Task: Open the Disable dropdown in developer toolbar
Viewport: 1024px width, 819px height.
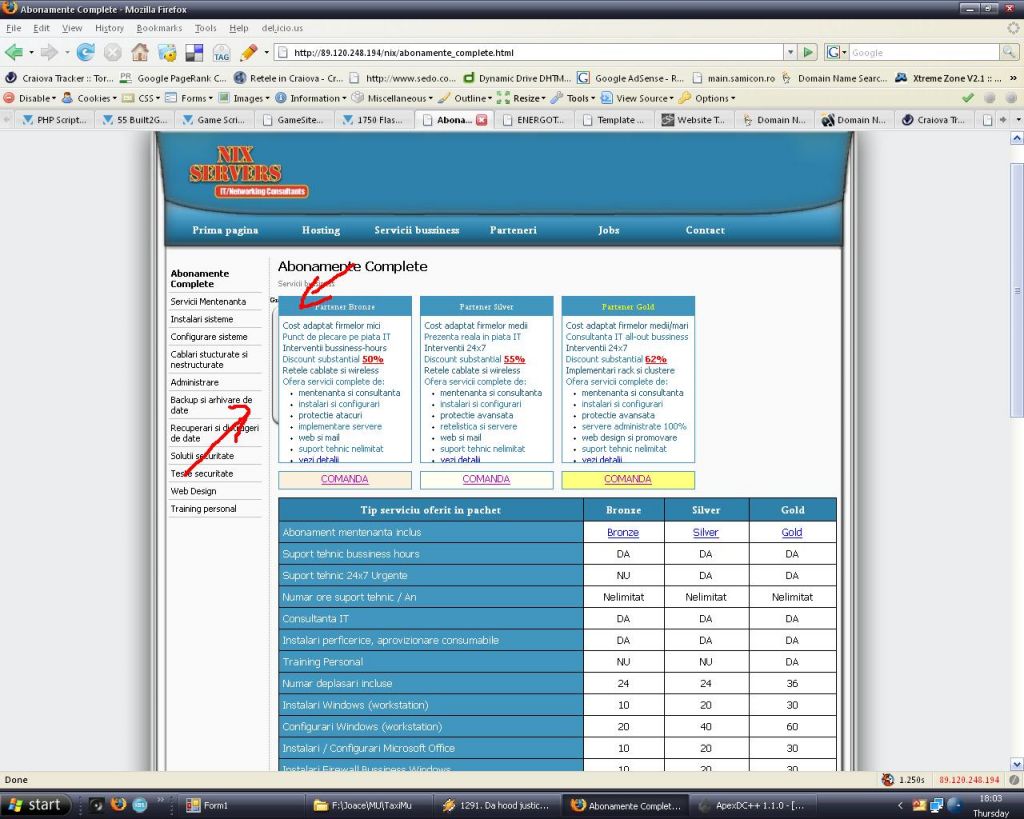Action: [x=30, y=98]
